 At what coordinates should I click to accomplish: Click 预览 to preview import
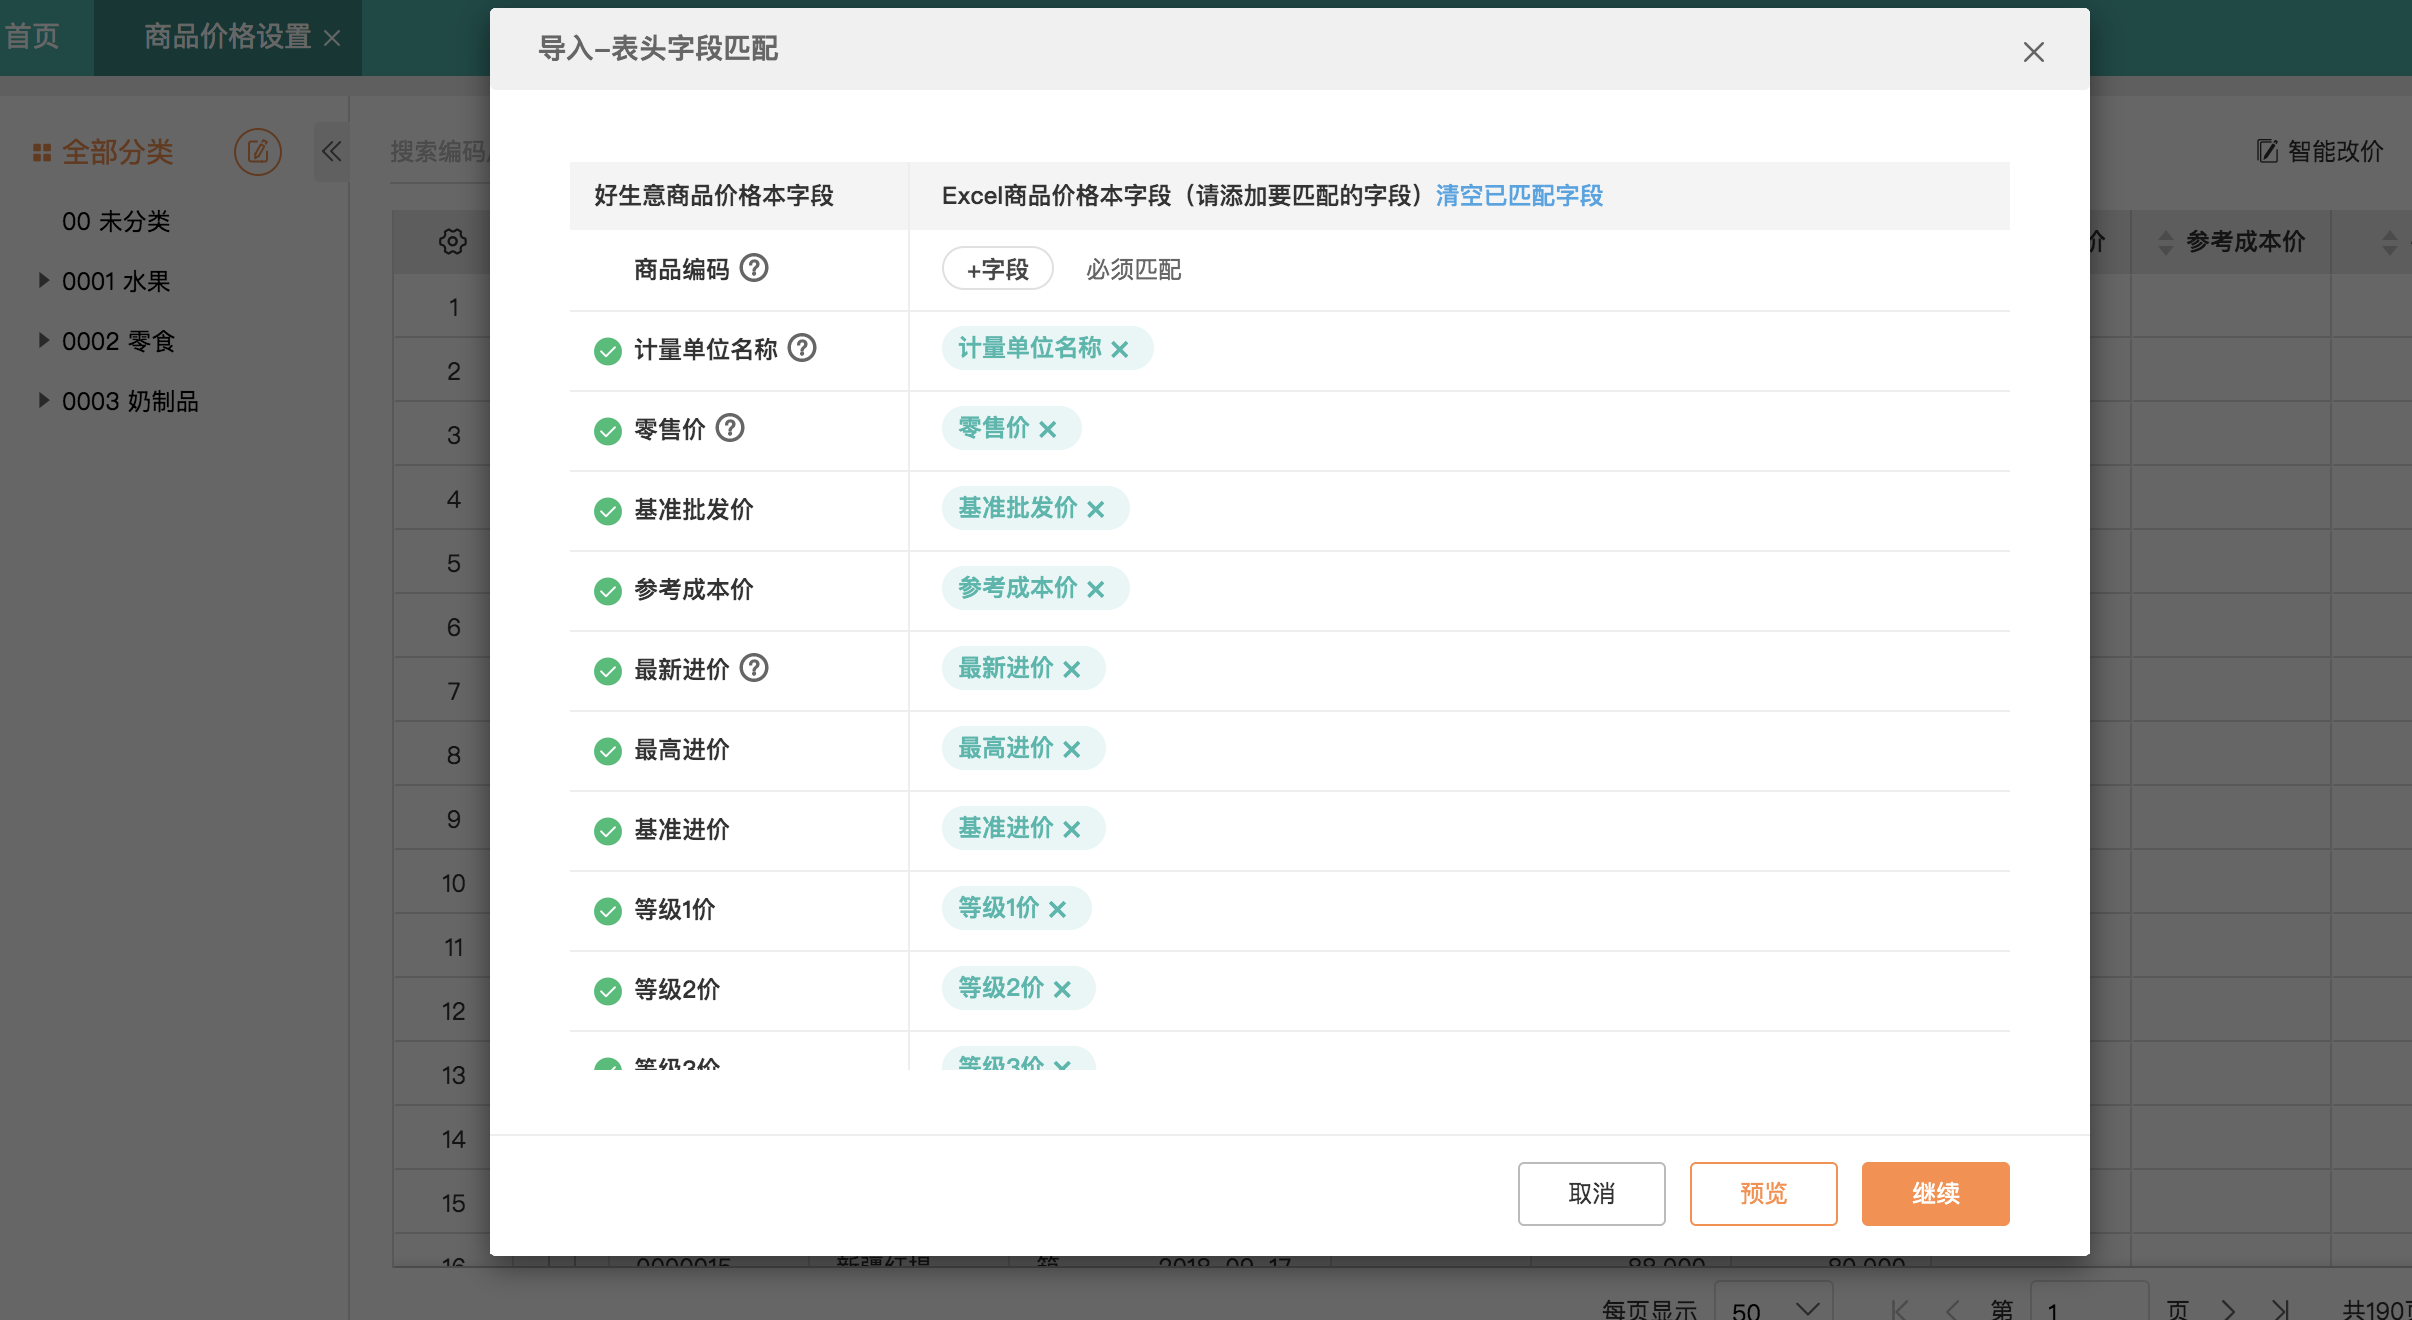(x=1763, y=1193)
